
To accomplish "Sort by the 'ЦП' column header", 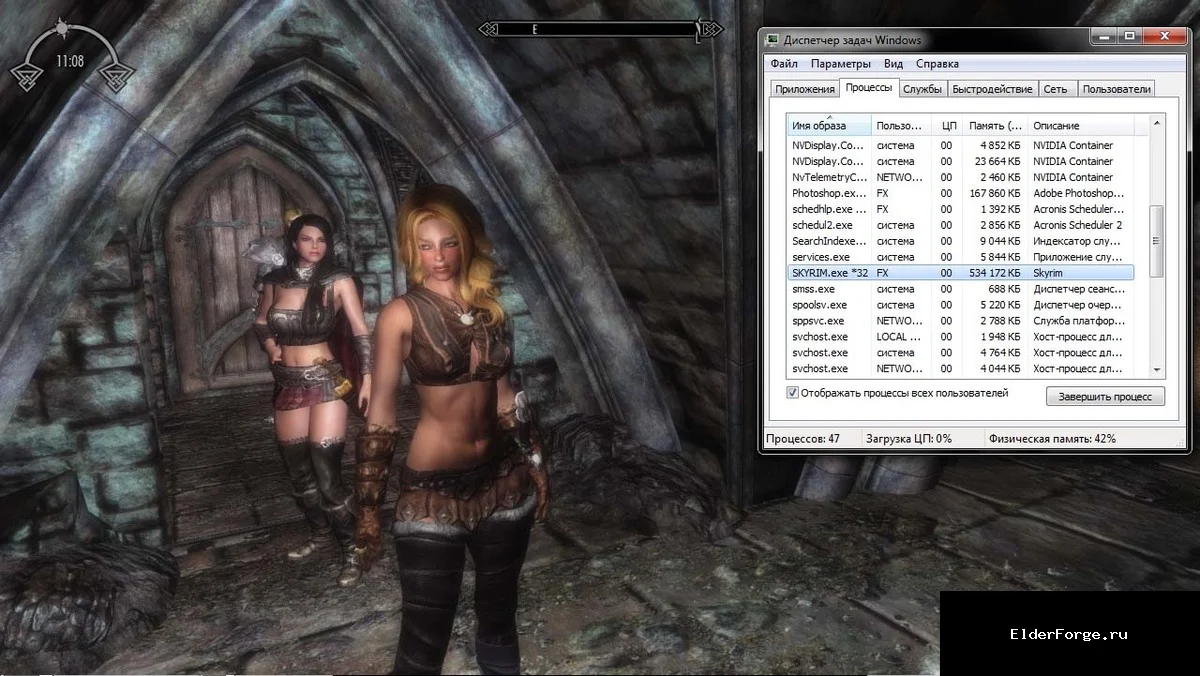I will tap(949, 126).
